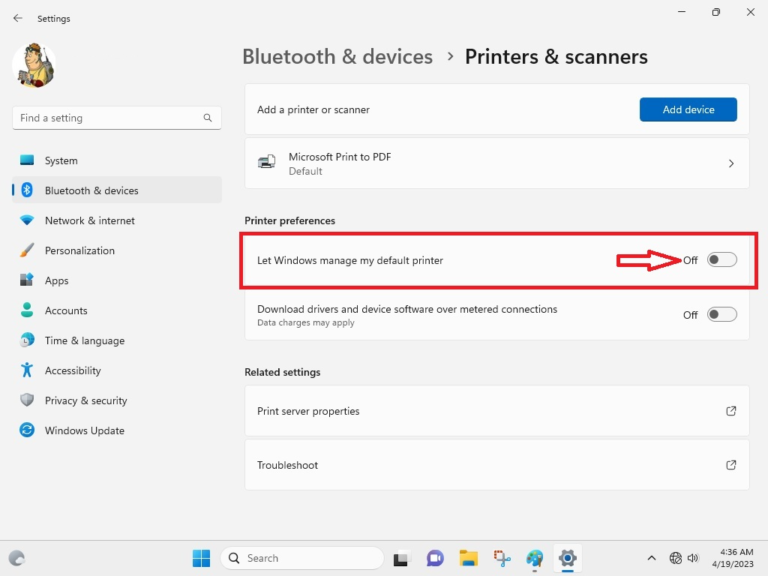768x576 pixels.
Task: Click the magnifier icon in Find a setting
Action: coord(208,118)
